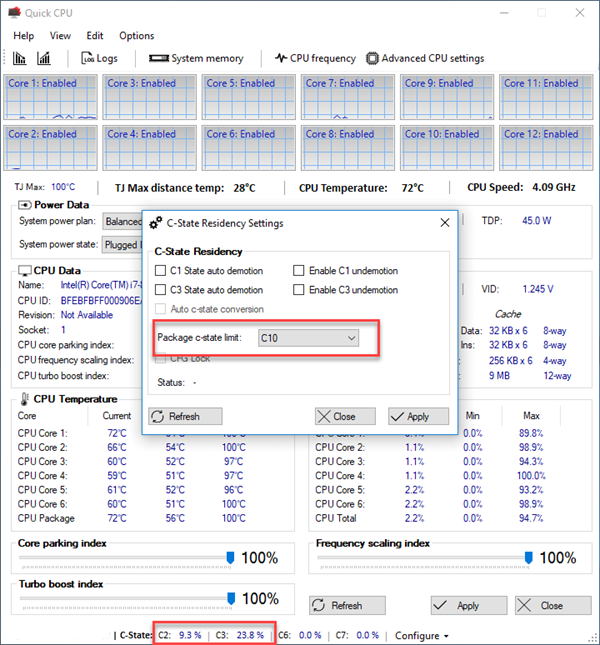Image resolution: width=600 pixels, height=645 pixels.
Task: Expand the System power plan dropdown
Action: (x=124, y=222)
